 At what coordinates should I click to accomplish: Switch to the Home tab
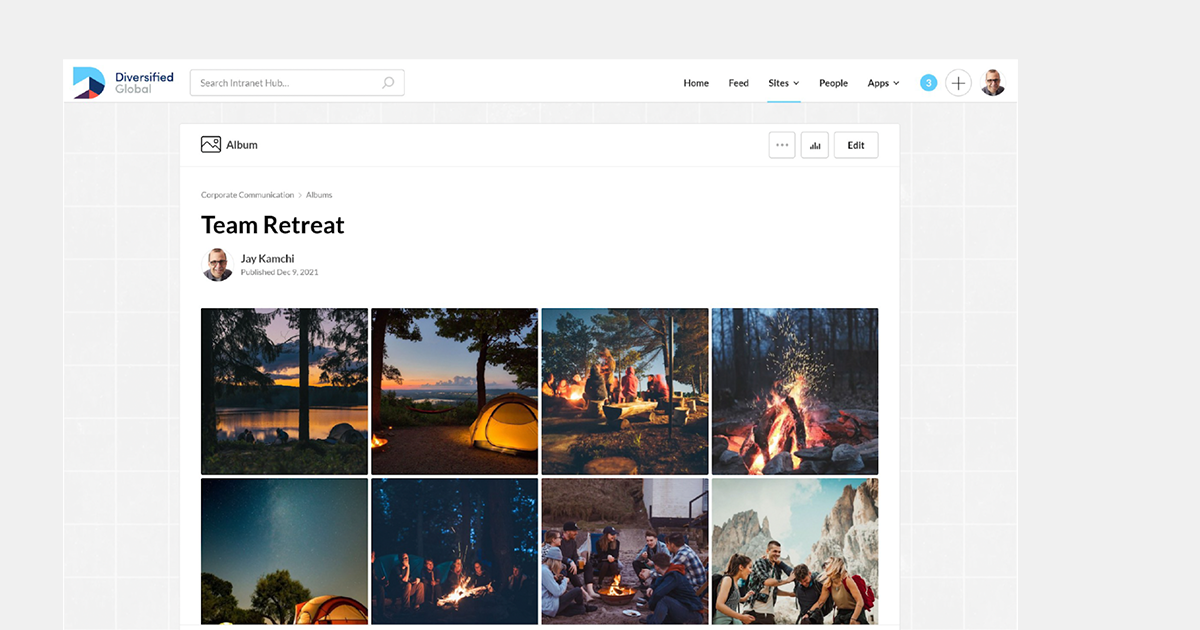coord(696,83)
